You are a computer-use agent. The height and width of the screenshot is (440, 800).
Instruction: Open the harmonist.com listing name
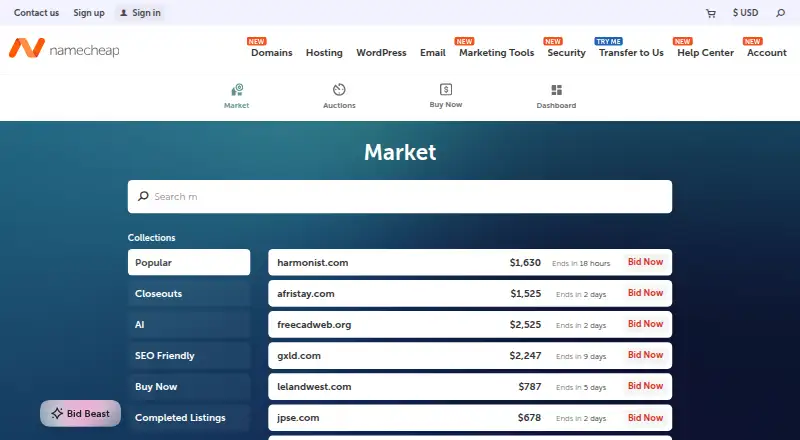(313, 263)
